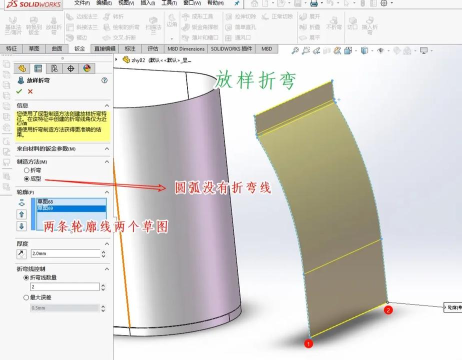
Task: Open the DisplayManager color ball tab
Action: pos(87,68)
